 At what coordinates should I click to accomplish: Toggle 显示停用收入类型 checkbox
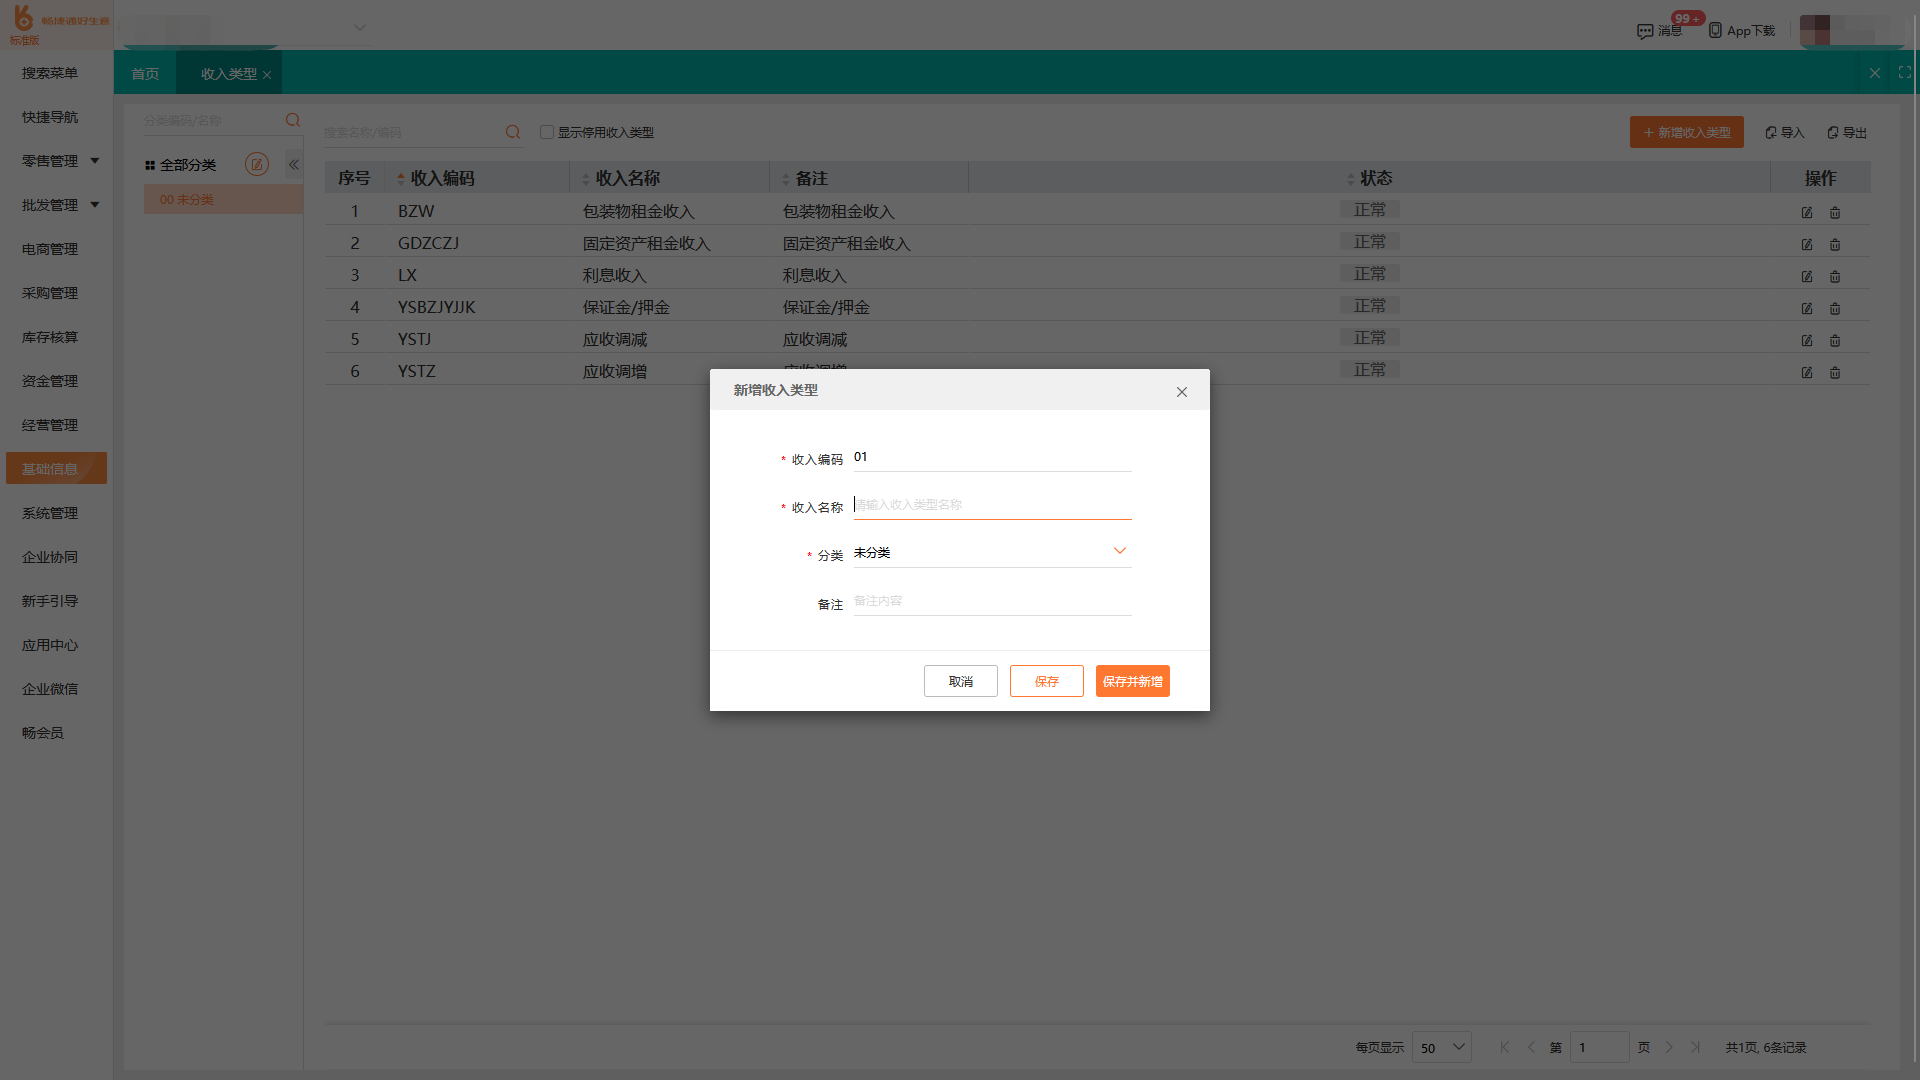[546, 131]
